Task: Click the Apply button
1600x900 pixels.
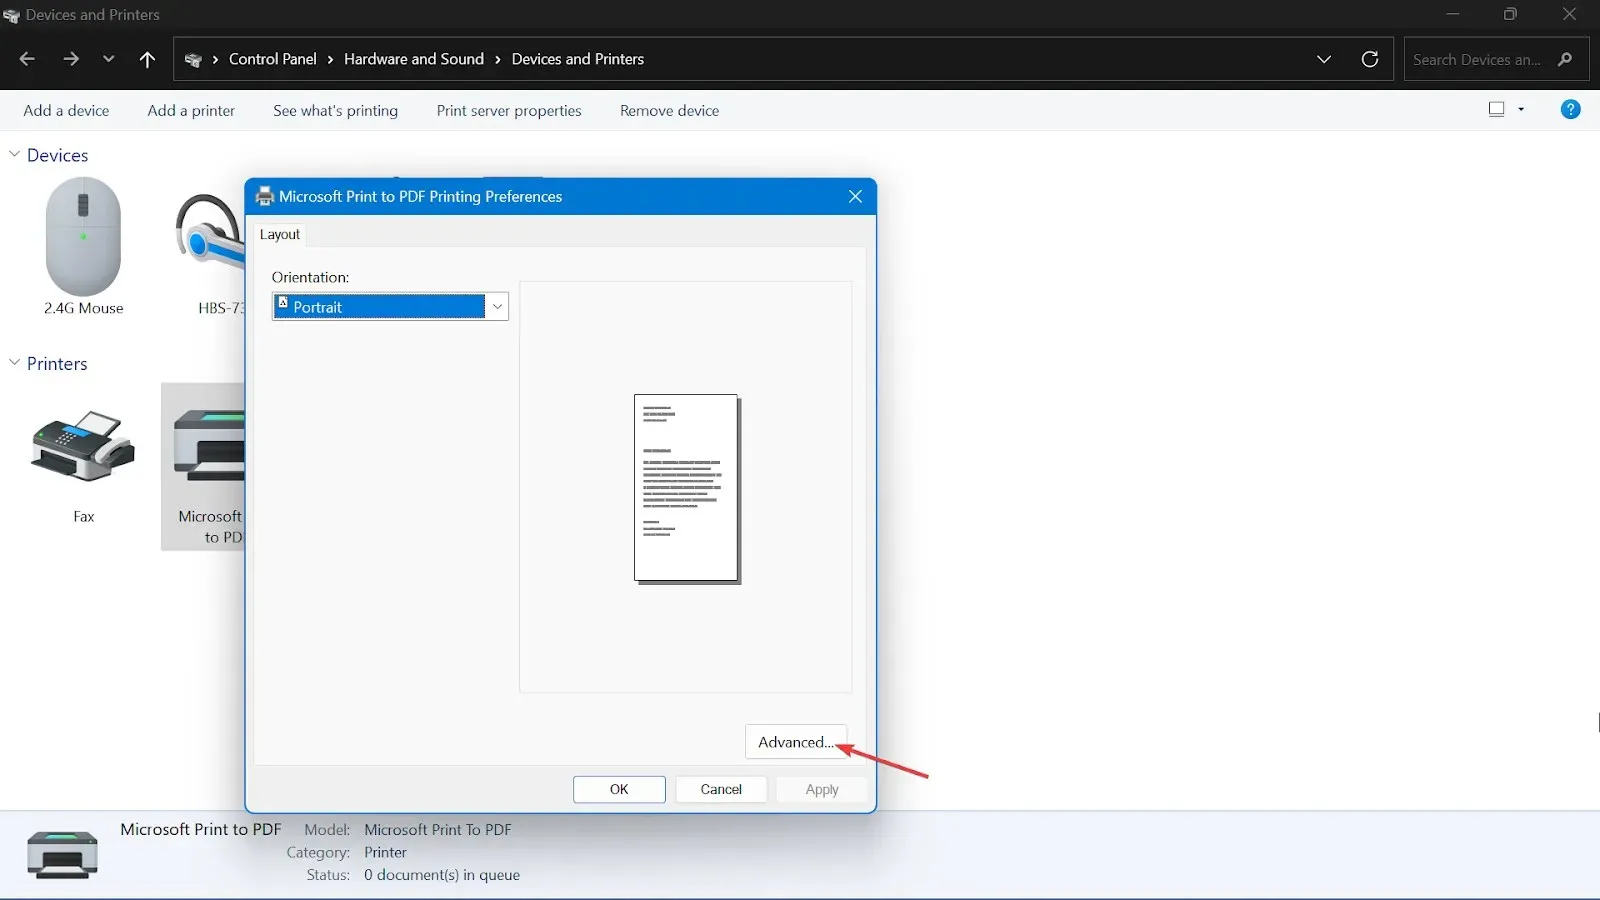Action: point(822,789)
